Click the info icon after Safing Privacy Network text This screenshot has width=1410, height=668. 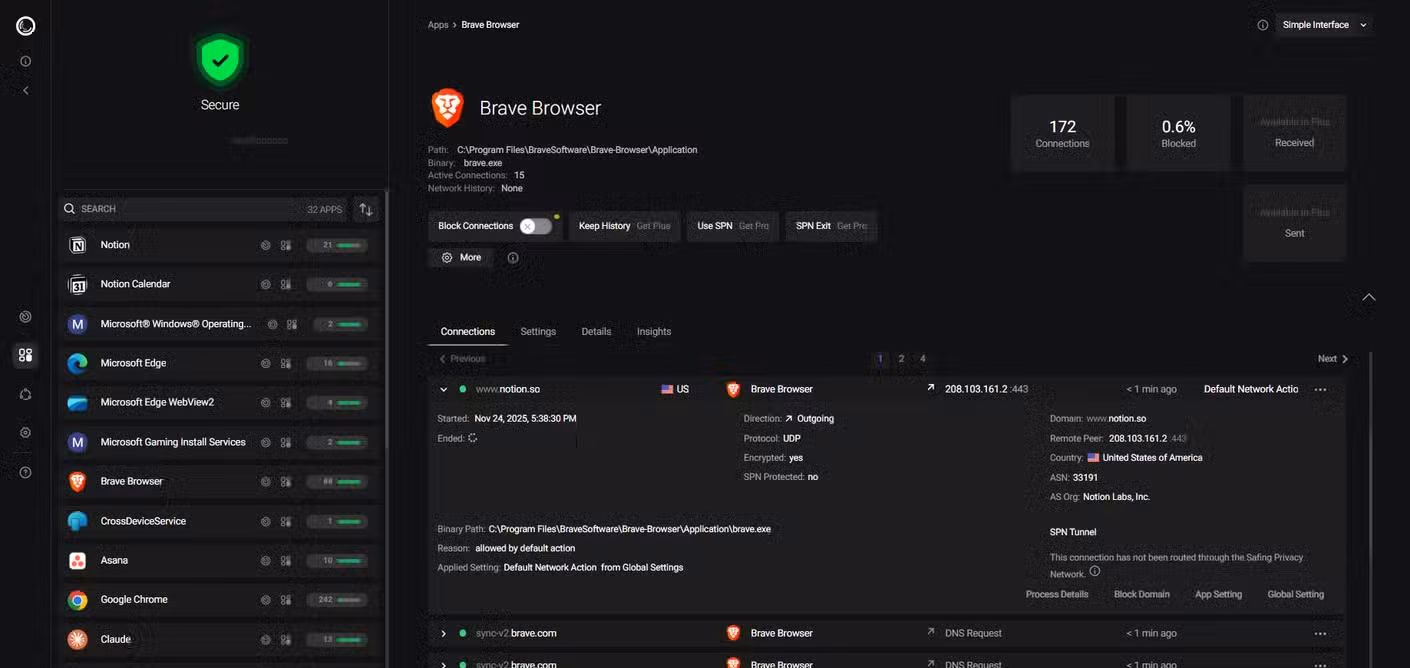[1094, 572]
